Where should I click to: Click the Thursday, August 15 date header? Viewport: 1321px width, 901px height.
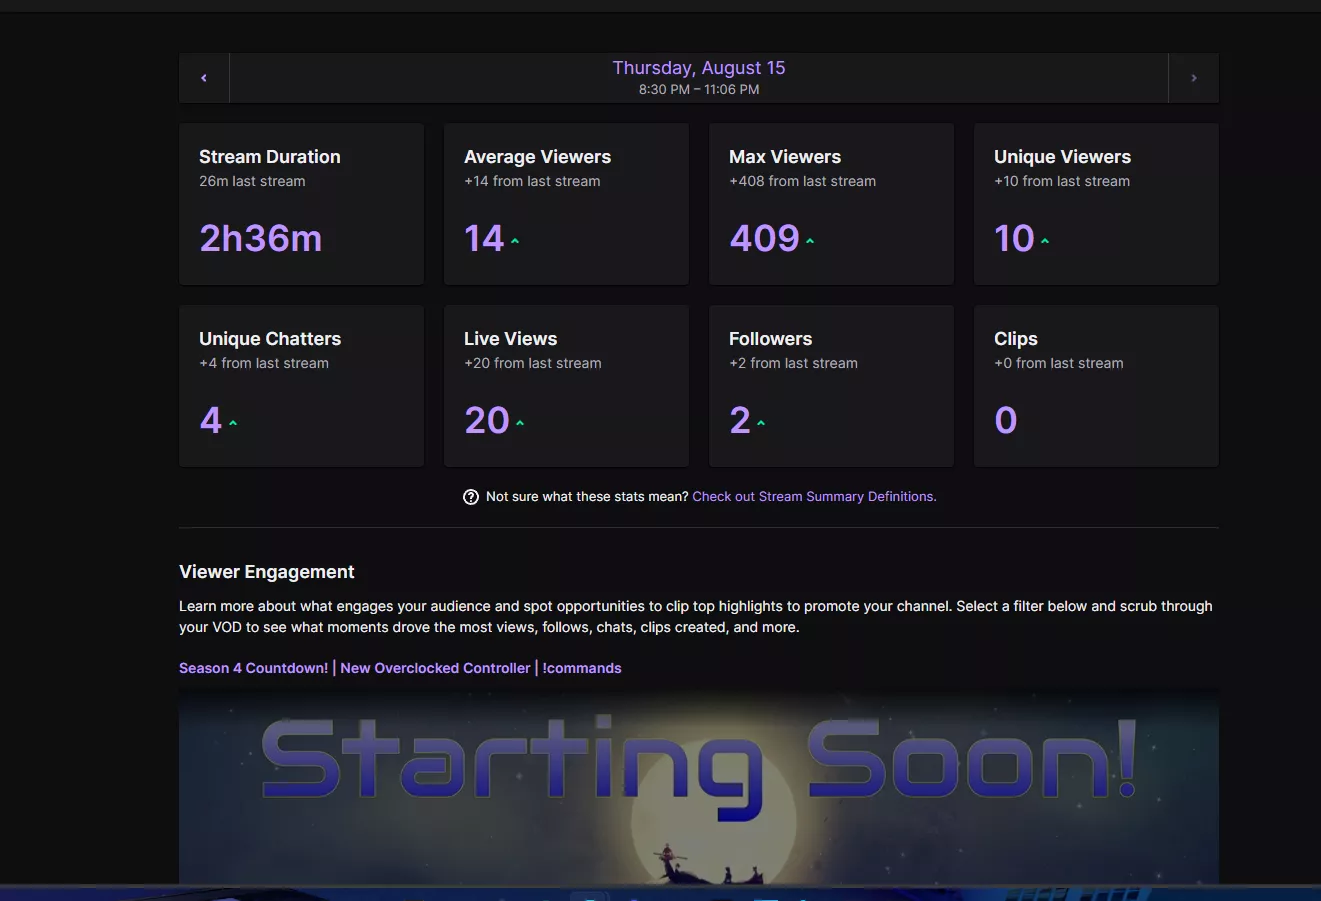click(699, 67)
